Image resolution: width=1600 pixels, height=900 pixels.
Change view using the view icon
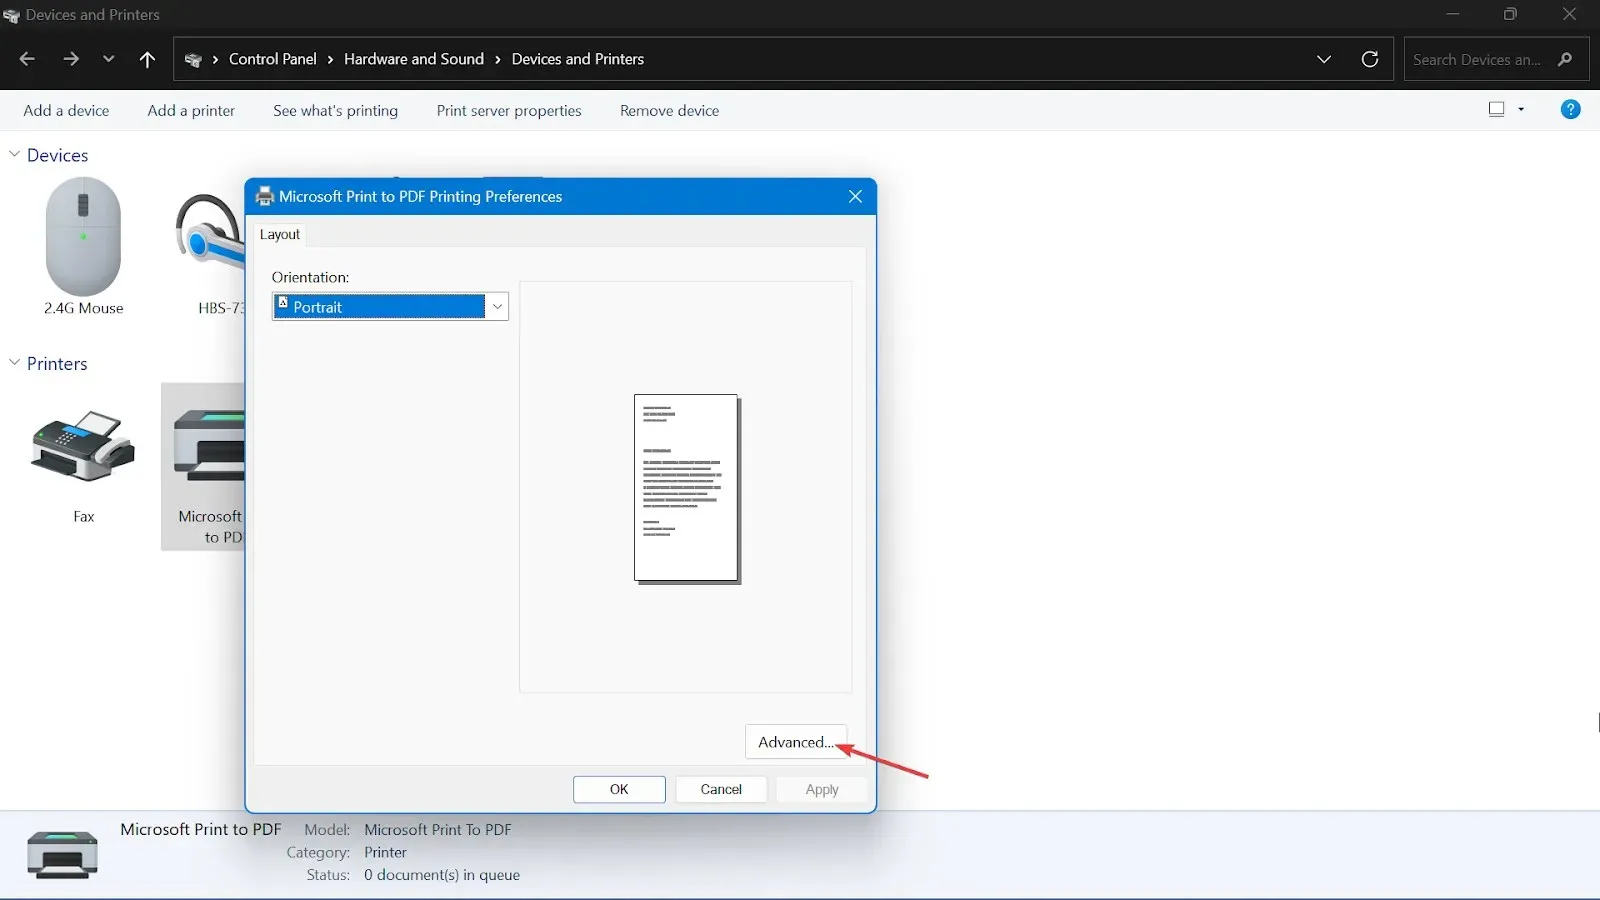pos(1497,110)
